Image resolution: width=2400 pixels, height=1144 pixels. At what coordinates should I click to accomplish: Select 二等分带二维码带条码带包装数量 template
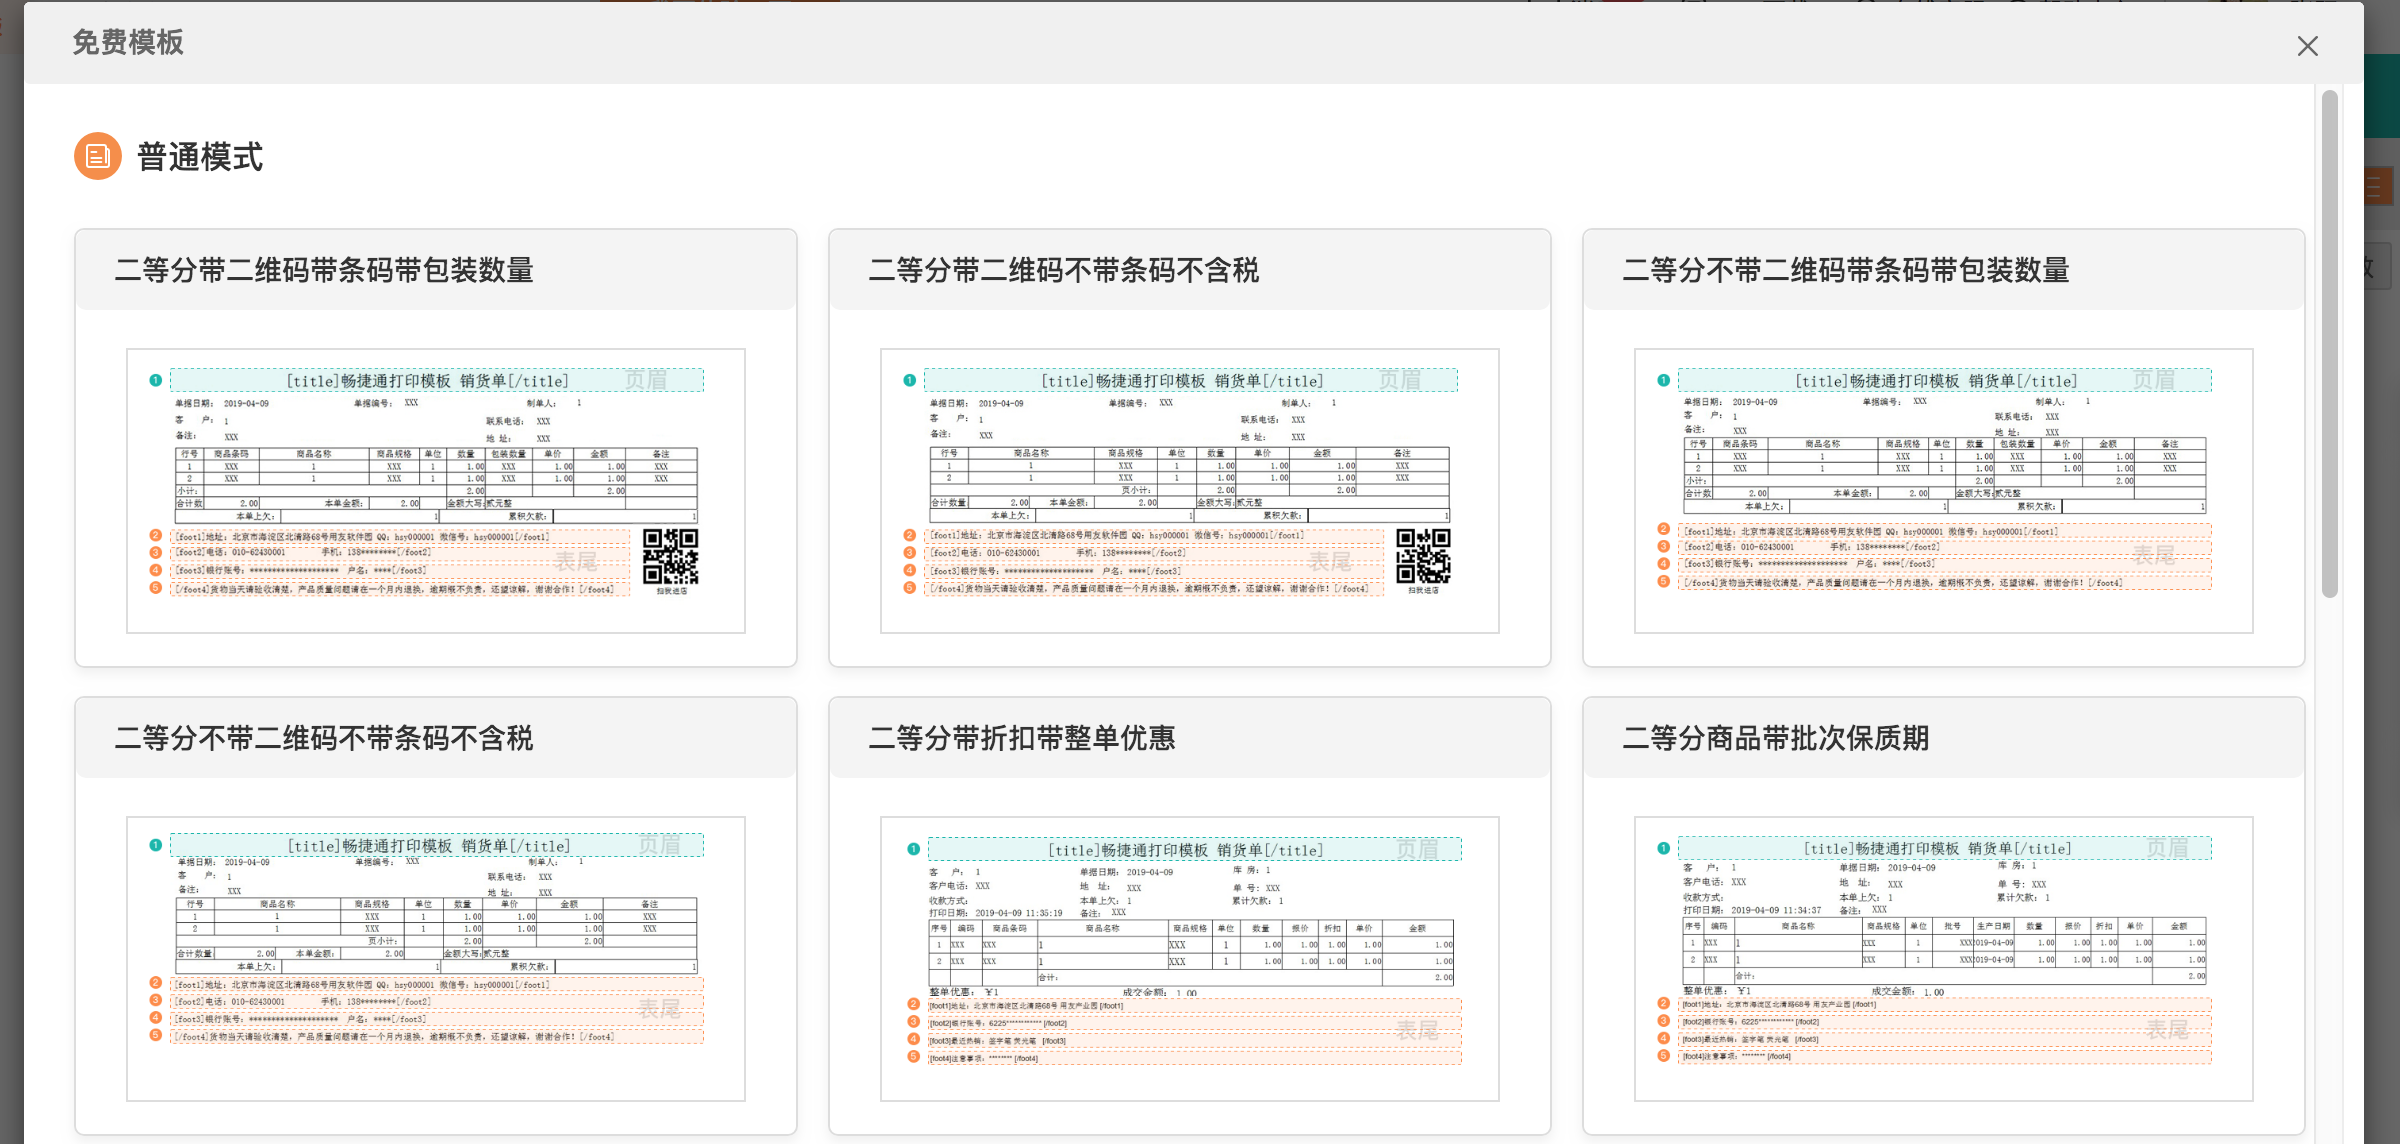435,446
